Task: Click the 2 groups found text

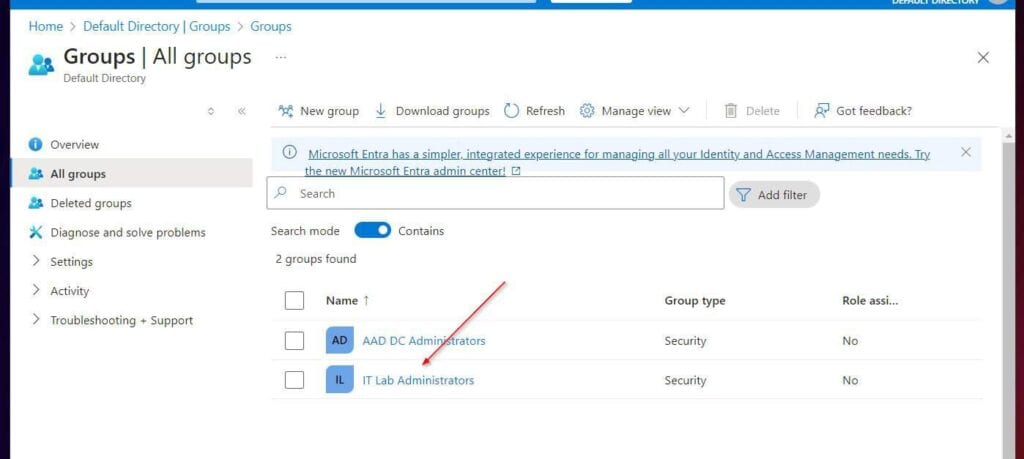Action: pyautogui.click(x=315, y=259)
